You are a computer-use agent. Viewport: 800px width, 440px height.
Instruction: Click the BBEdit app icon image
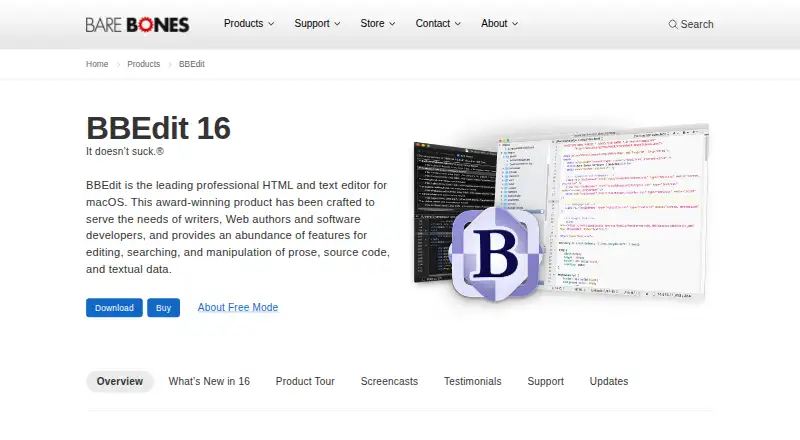click(x=495, y=253)
